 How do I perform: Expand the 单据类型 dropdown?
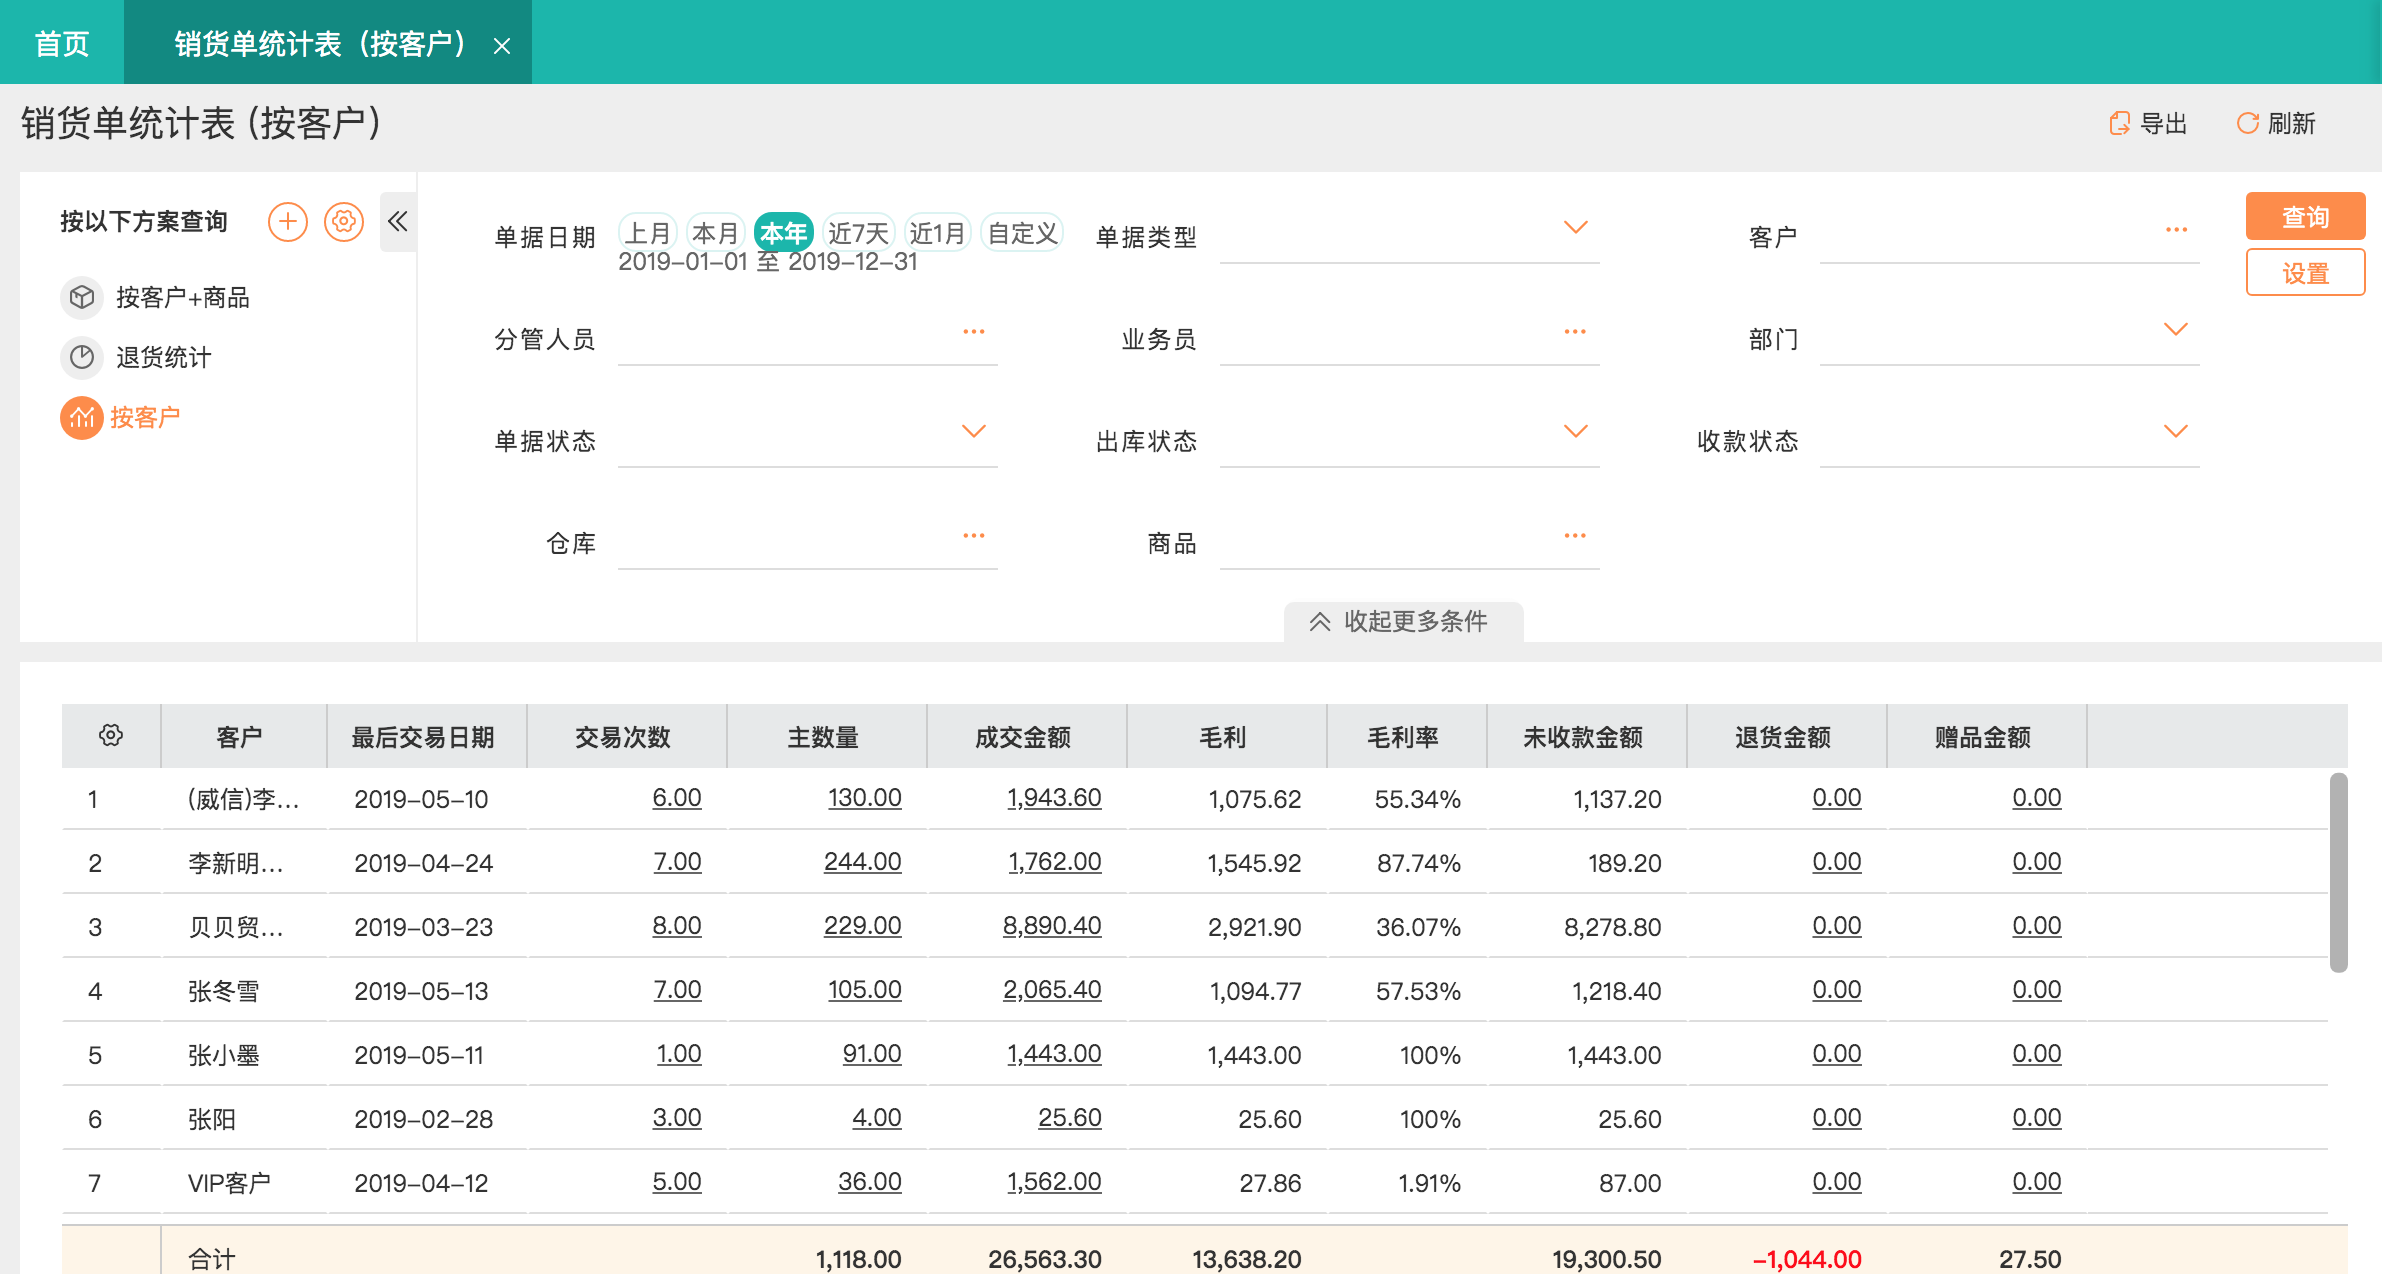(x=1575, y=233)
